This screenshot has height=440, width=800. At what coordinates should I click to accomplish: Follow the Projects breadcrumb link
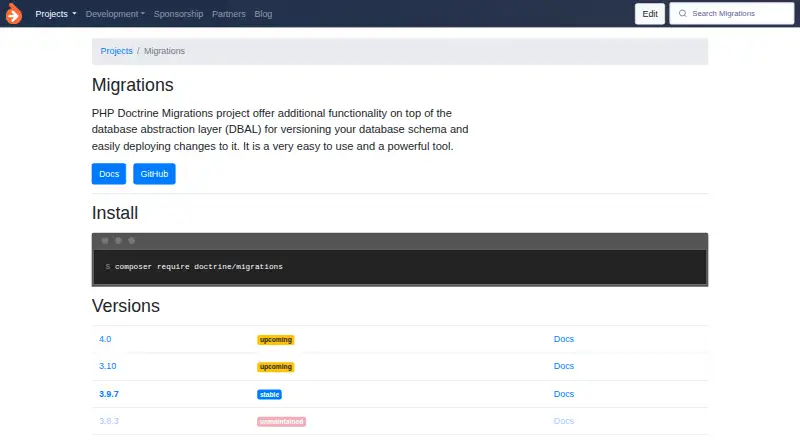pos(116,51)
